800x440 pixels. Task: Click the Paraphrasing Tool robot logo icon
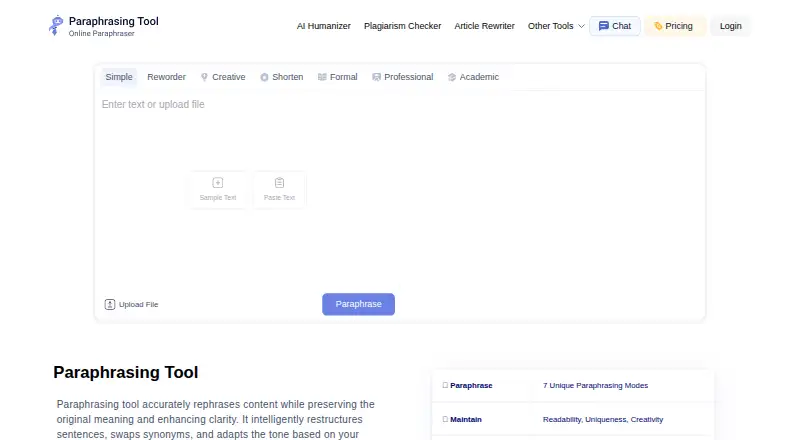(56, 26)
